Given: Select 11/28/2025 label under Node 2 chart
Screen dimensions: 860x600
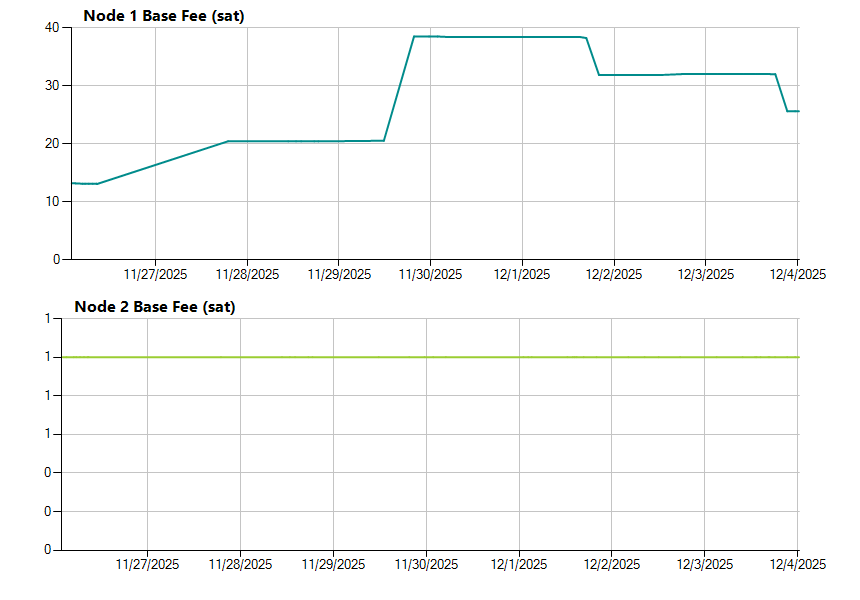Looking at the screenshot, I should (240, 565).
